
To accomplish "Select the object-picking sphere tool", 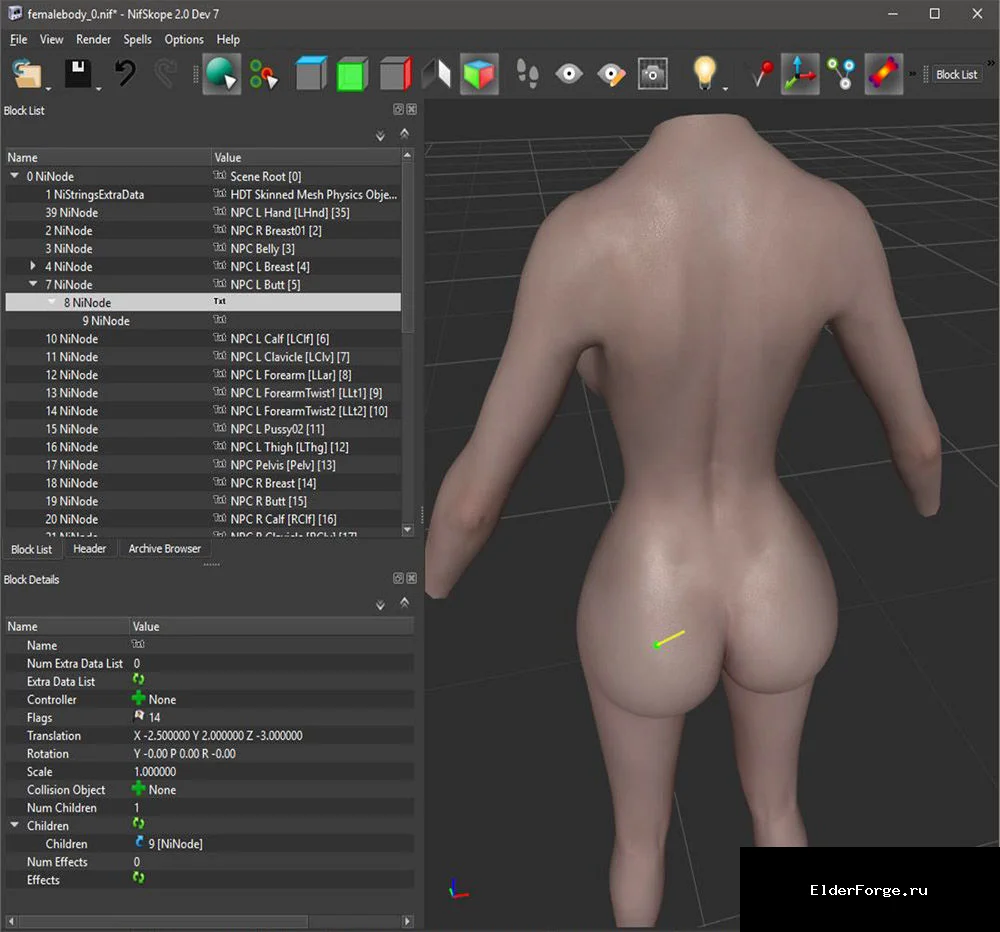I will [220, 75].
